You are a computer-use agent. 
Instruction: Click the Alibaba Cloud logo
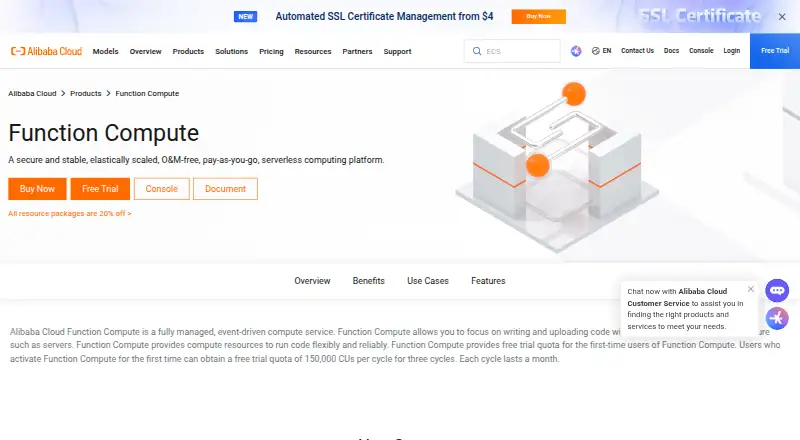click(46, 51)
